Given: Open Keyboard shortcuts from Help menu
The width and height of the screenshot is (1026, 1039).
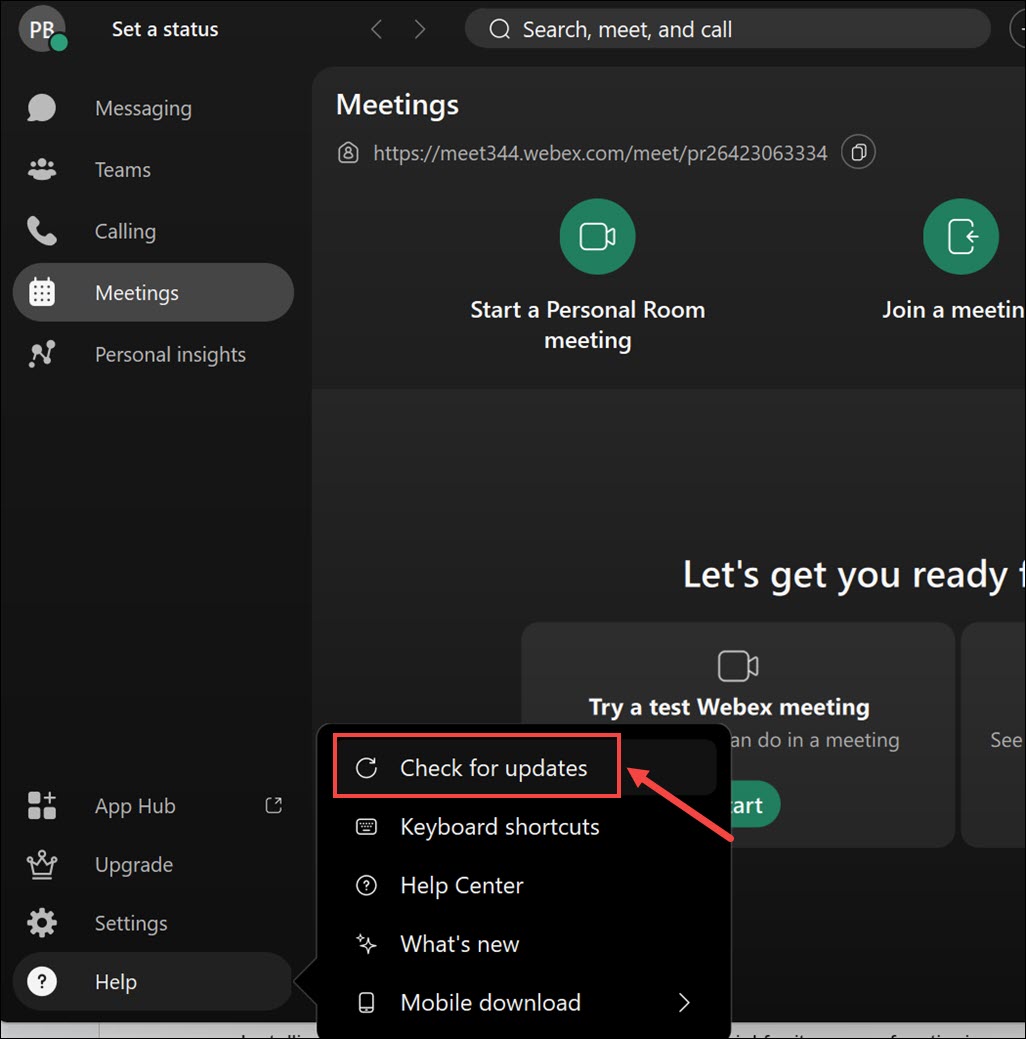Looking at the screenshot, I should click(499, 827).
